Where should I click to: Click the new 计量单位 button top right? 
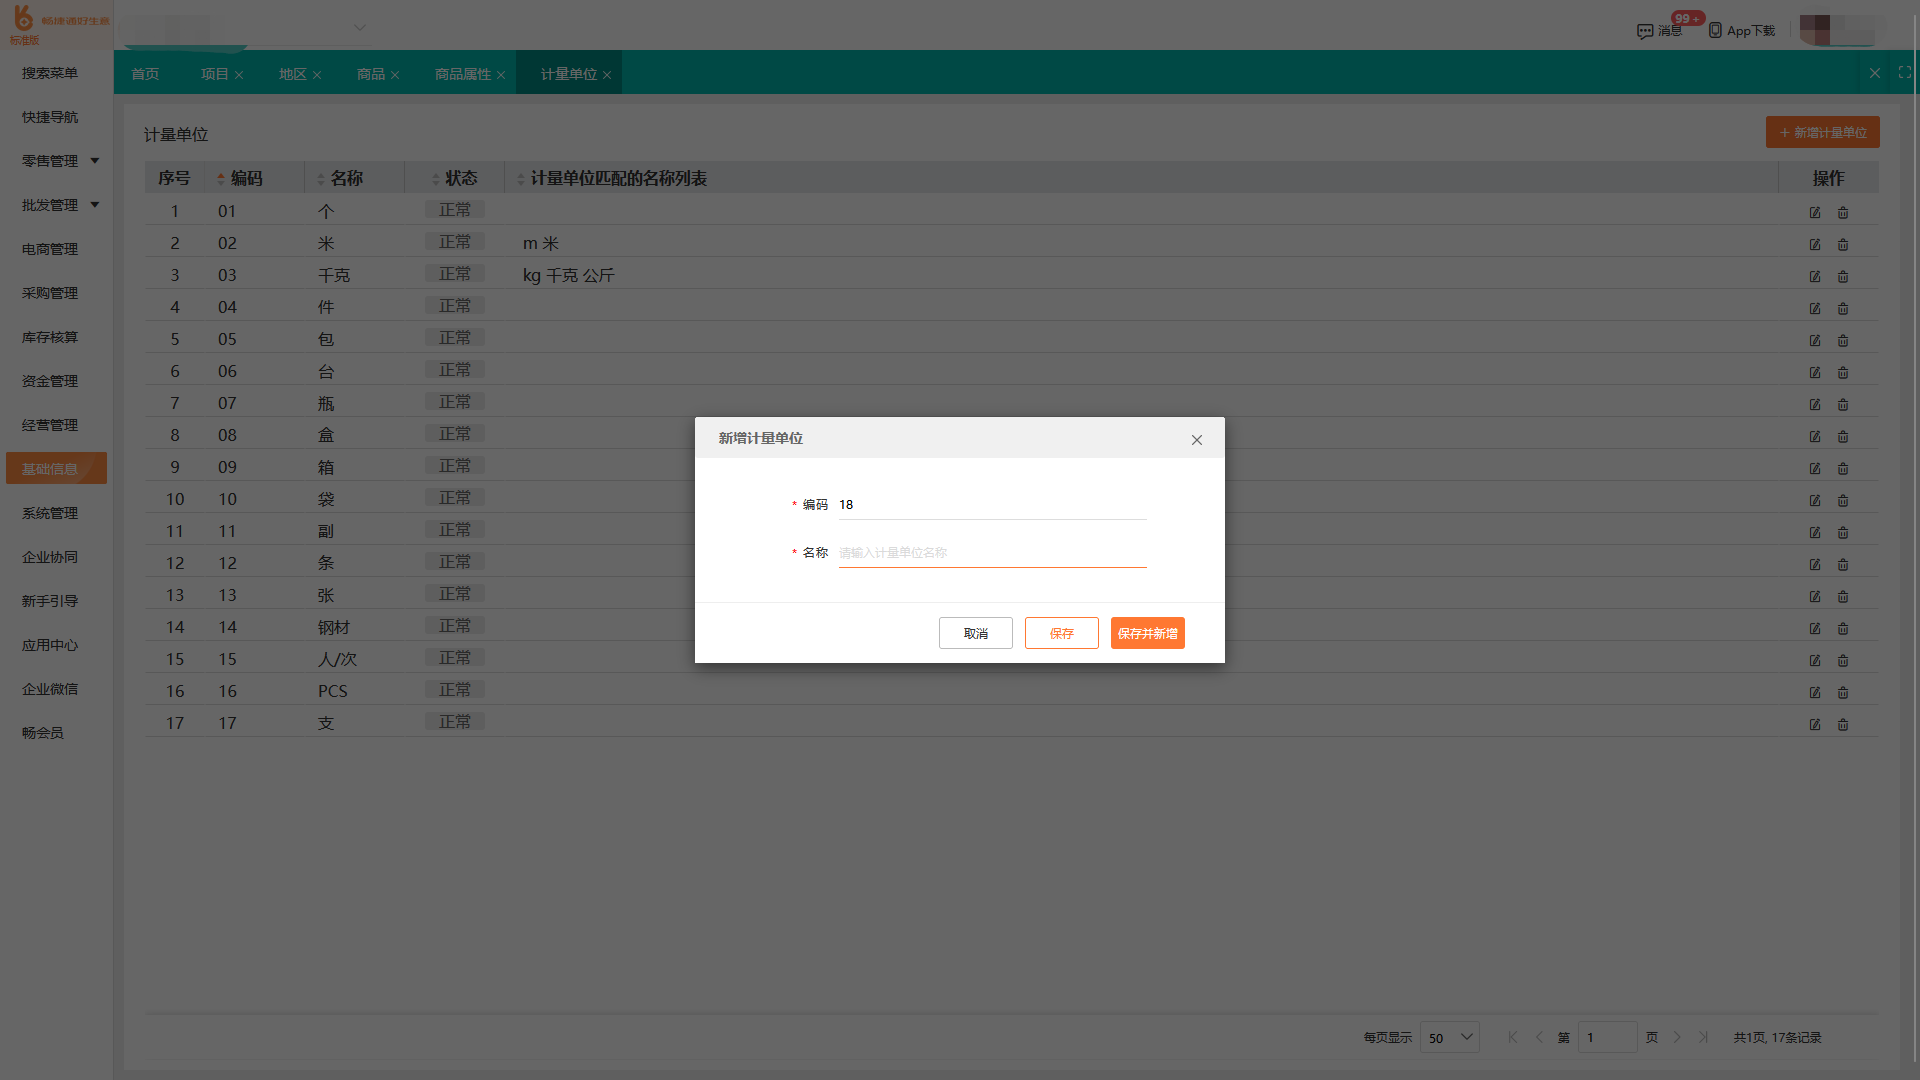point(1822,132)
